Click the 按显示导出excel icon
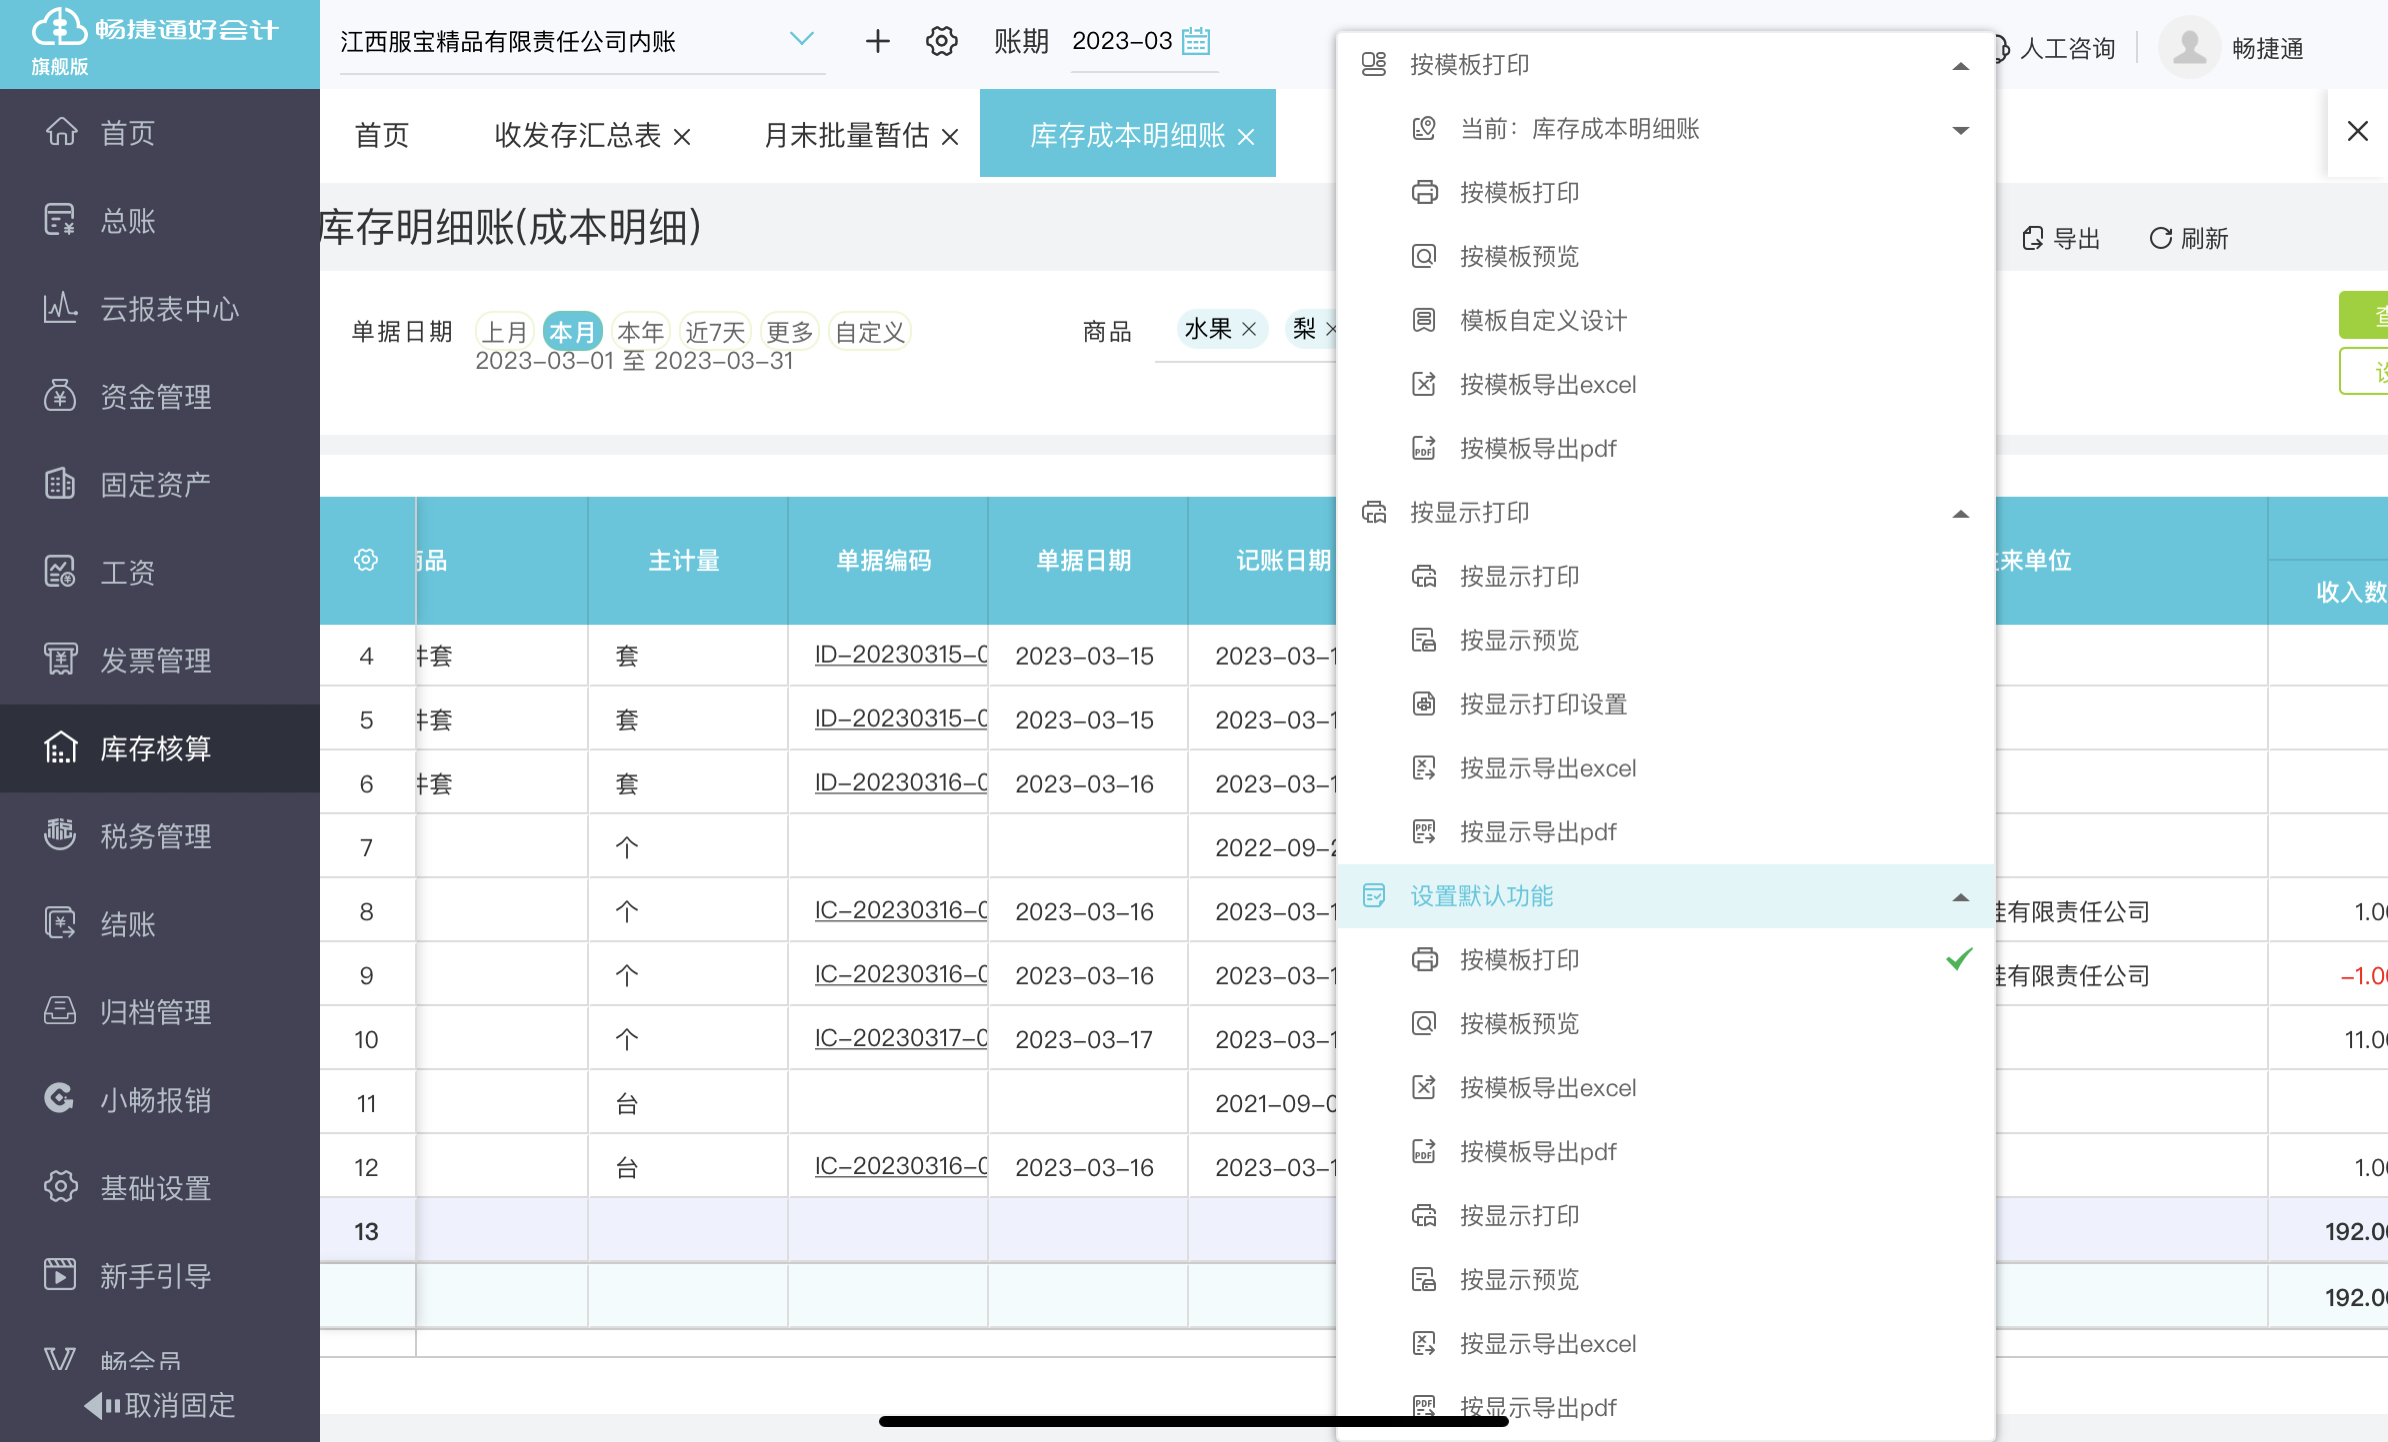This screenshot has height=1442, width=2388. (1426, 768)
